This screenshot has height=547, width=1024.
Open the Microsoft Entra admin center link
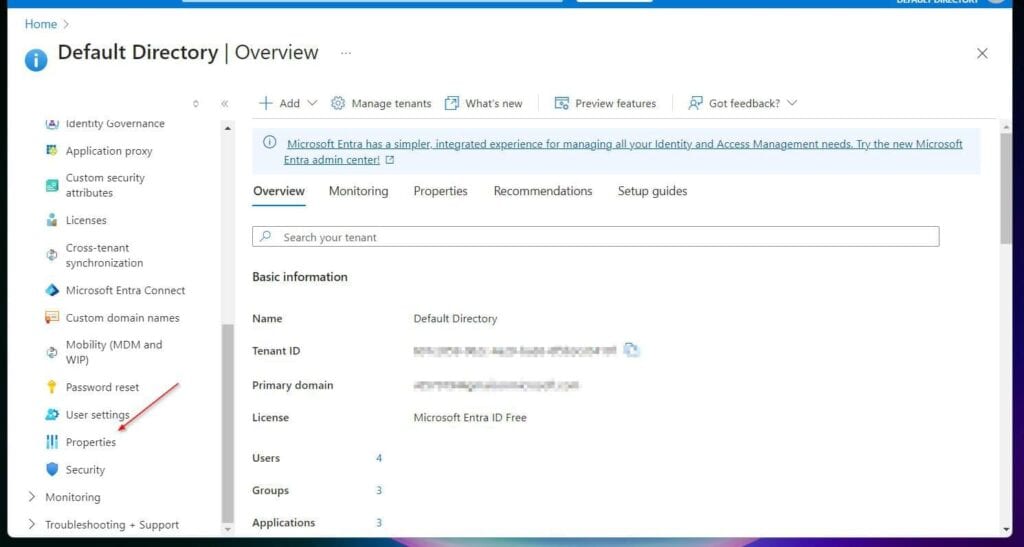[x=623, y=151]
